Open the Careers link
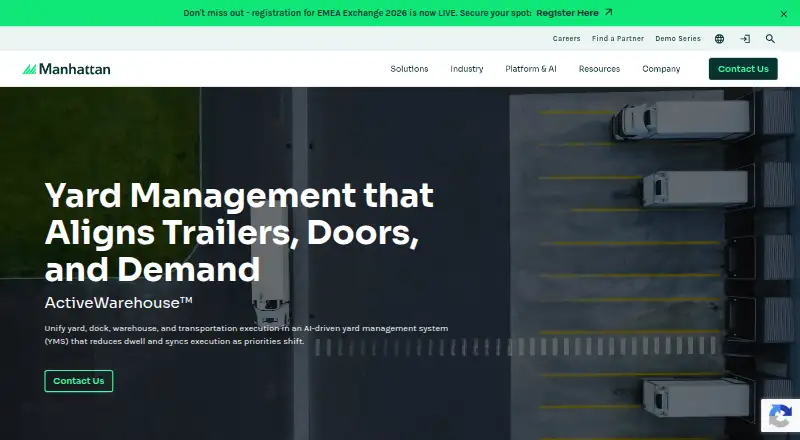 (x=566, y=39)
